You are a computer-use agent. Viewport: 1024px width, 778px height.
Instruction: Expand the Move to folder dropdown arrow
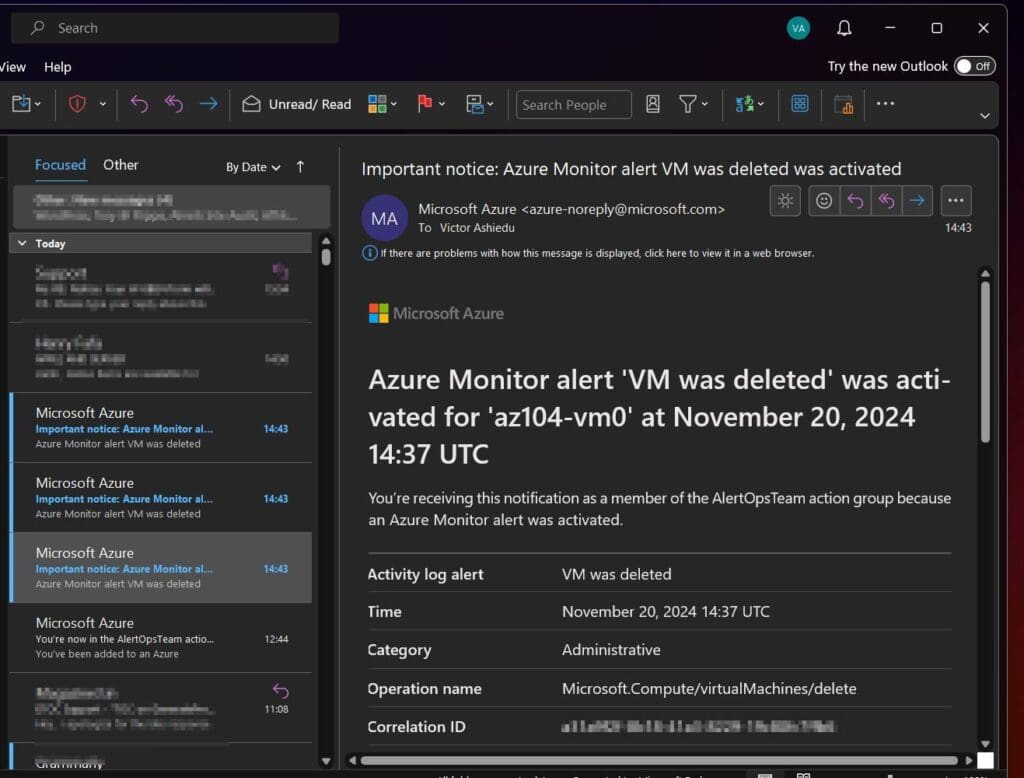click(x=38, y=104)
